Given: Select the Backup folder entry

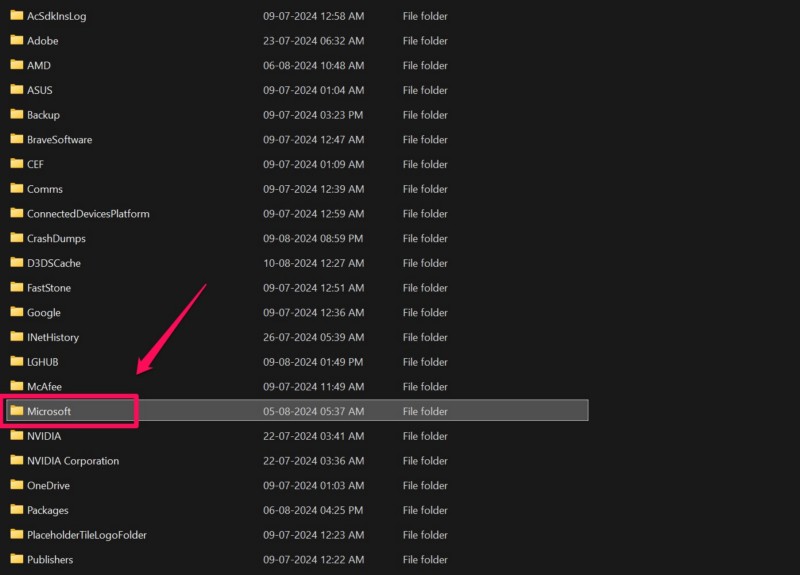Looking at the screenshot, I should click(x=43, y=115).
